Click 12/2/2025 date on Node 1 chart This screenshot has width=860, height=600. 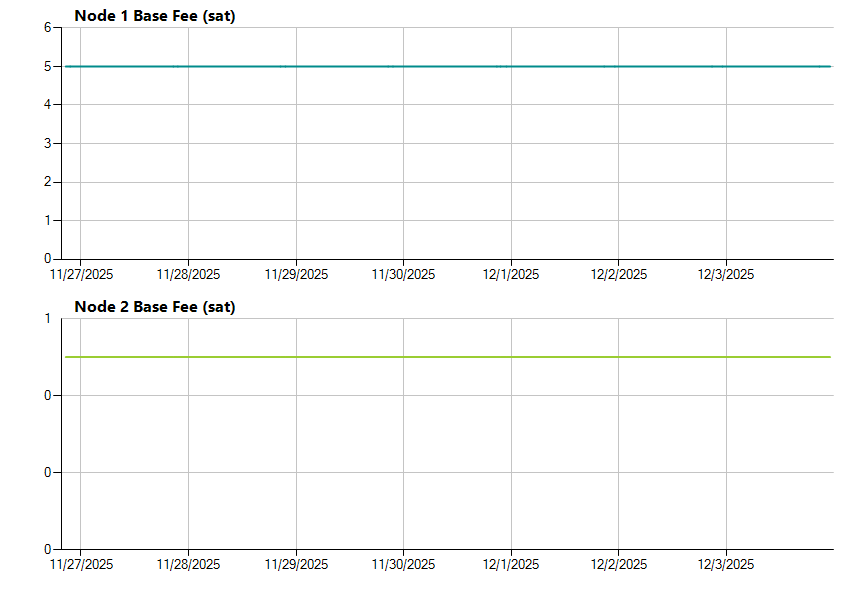pos(618,274)
